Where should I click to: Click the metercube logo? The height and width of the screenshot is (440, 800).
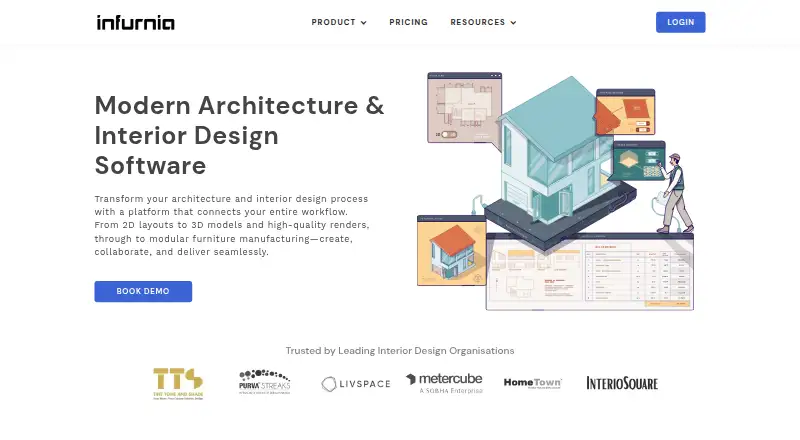pyautogui.click(x=444, y=383)
